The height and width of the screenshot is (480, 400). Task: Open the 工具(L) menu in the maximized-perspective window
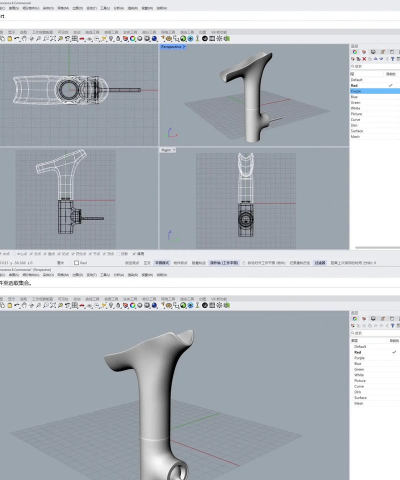click(x=105, y=275)
